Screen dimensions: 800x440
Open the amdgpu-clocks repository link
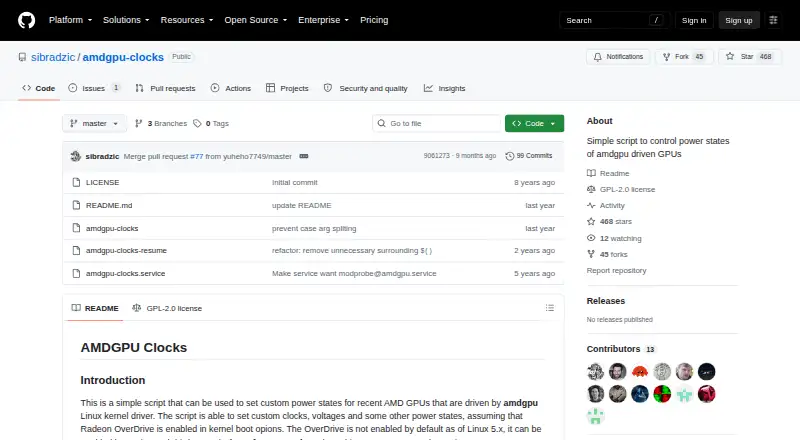tap(123, 57)
